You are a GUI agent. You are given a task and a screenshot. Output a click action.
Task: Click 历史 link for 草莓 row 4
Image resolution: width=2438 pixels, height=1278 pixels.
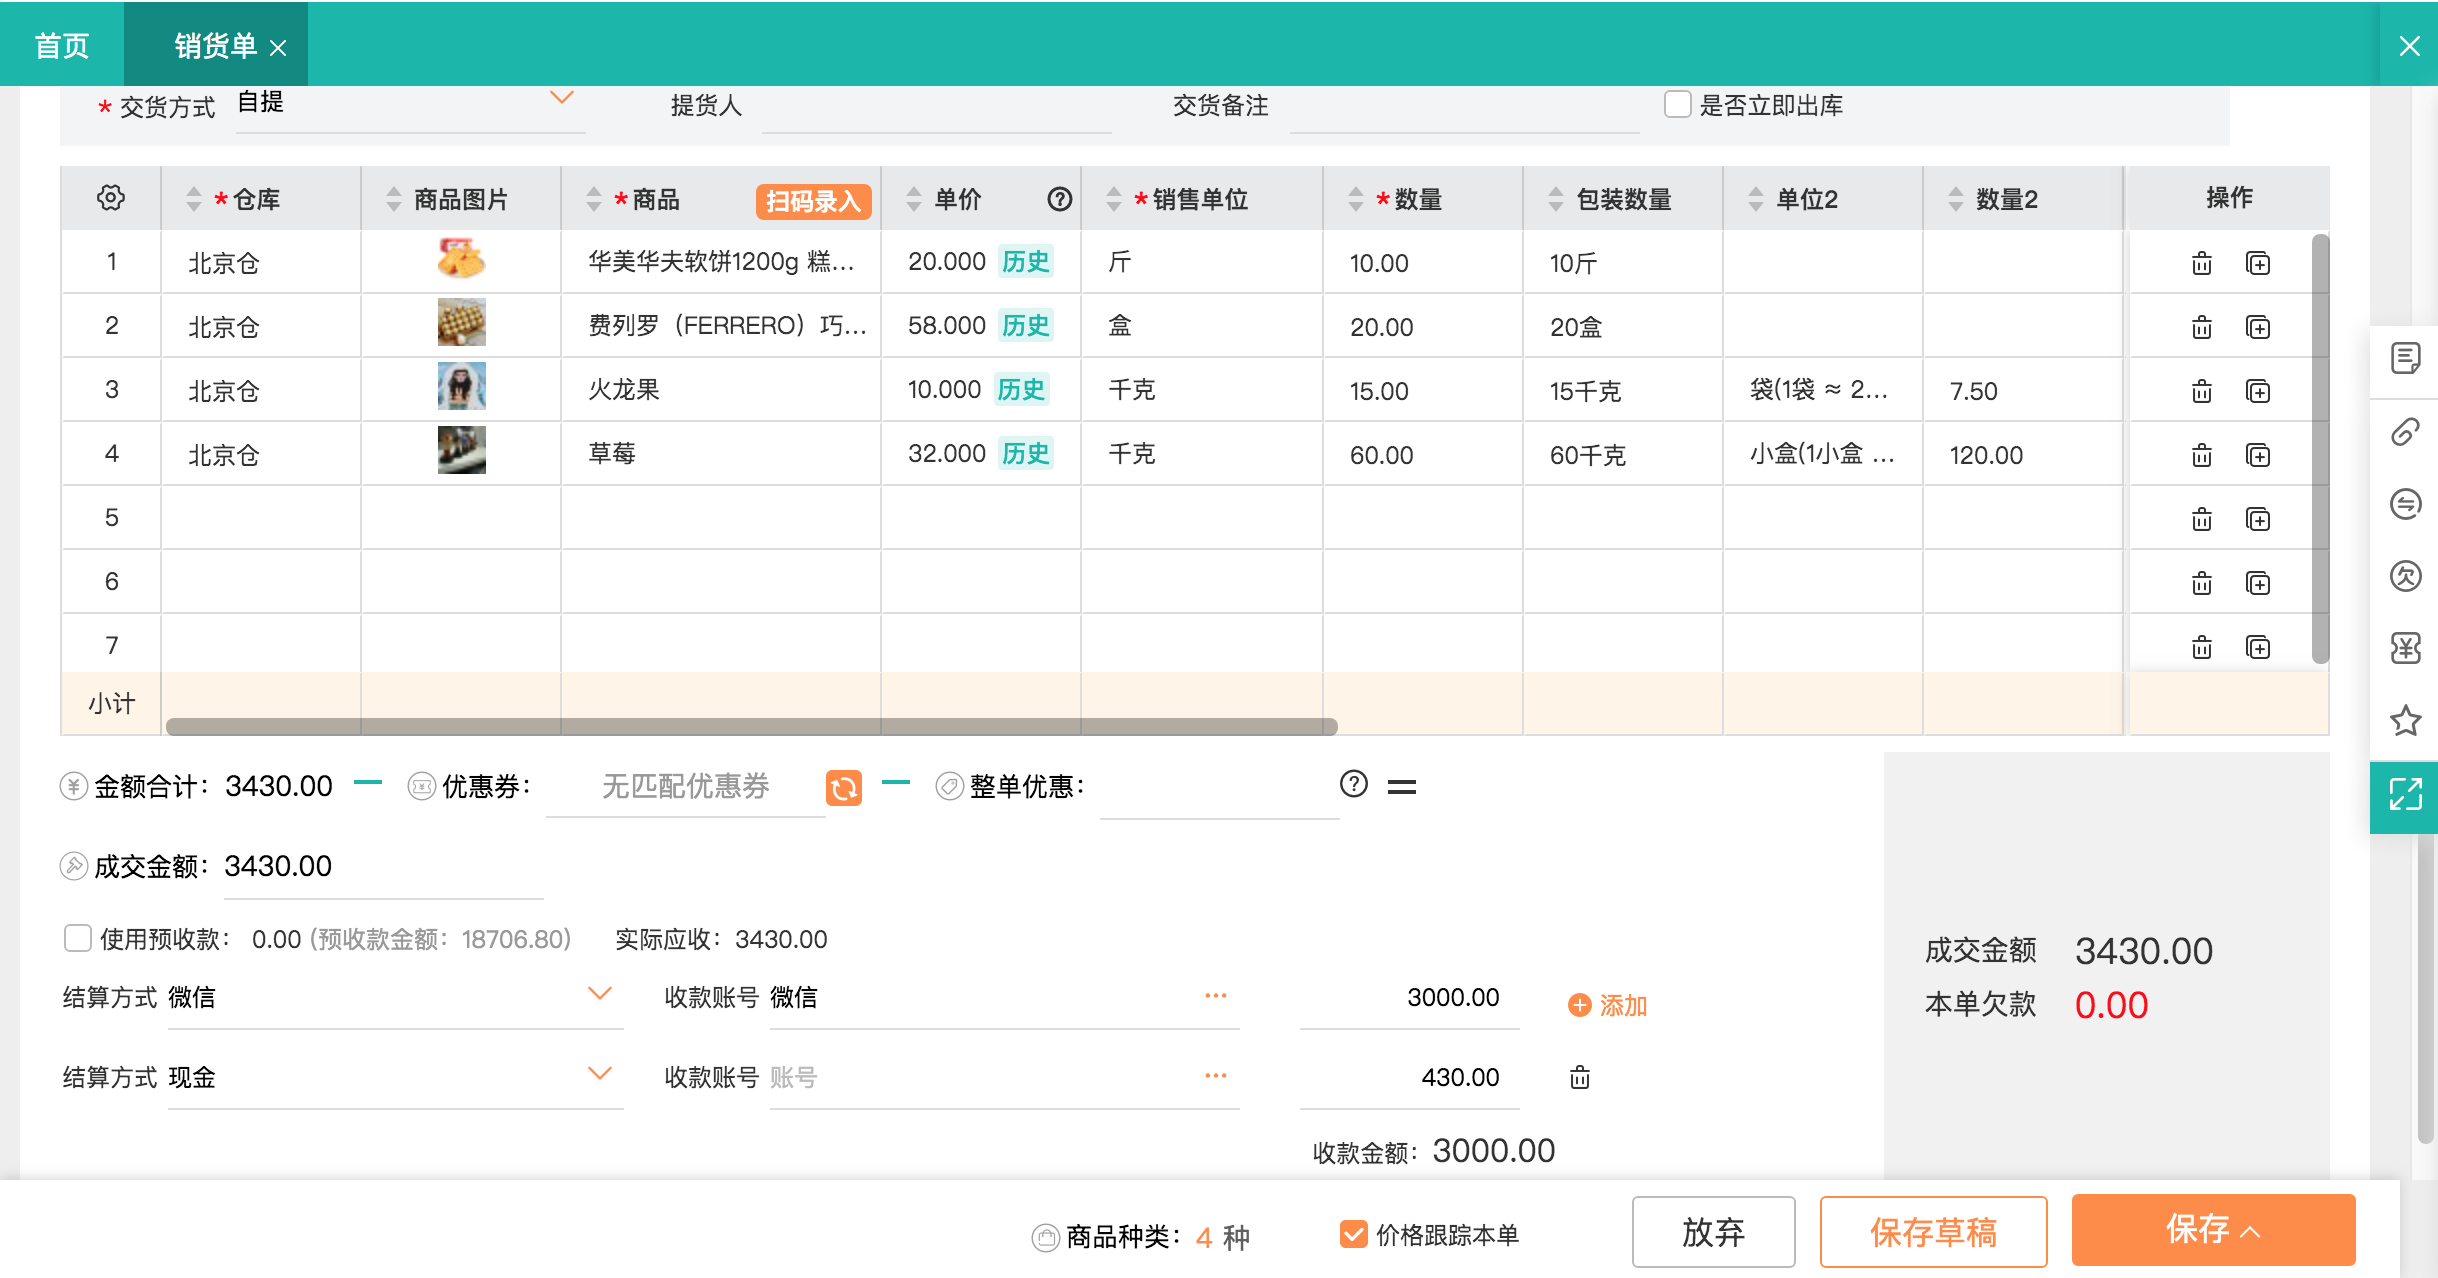(1026, 454)
